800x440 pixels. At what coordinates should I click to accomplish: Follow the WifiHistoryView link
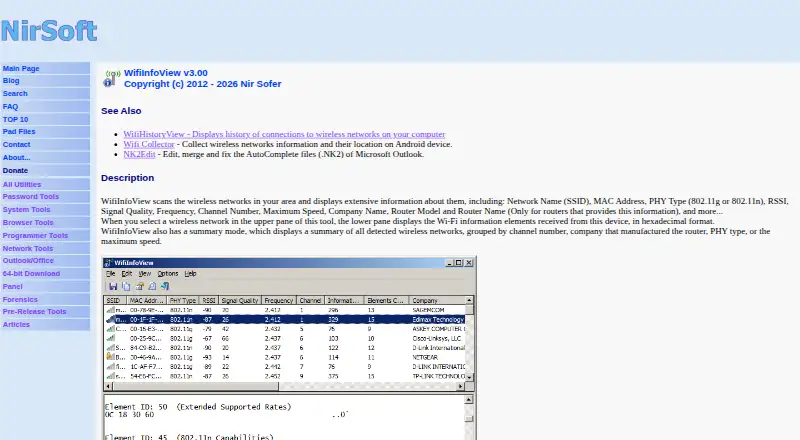284,134
